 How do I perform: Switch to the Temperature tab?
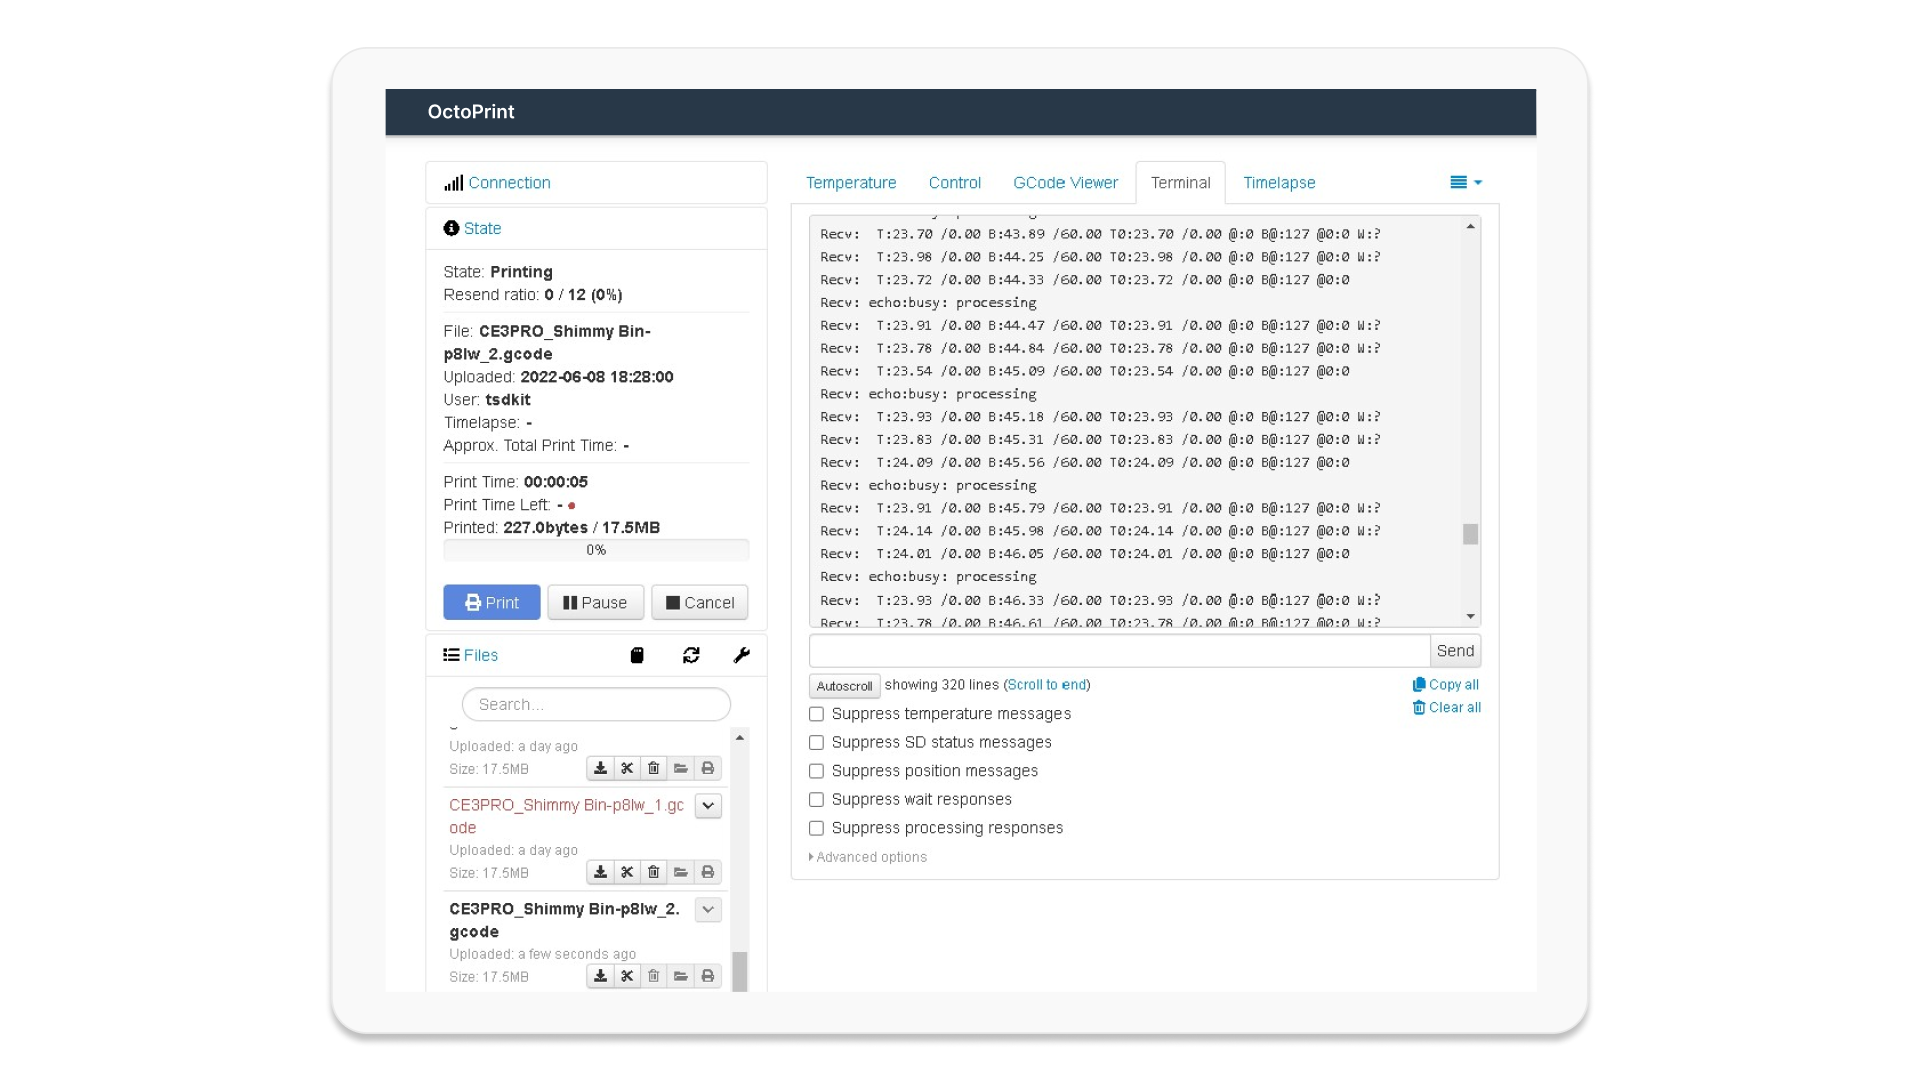click(x=851, y=182)
